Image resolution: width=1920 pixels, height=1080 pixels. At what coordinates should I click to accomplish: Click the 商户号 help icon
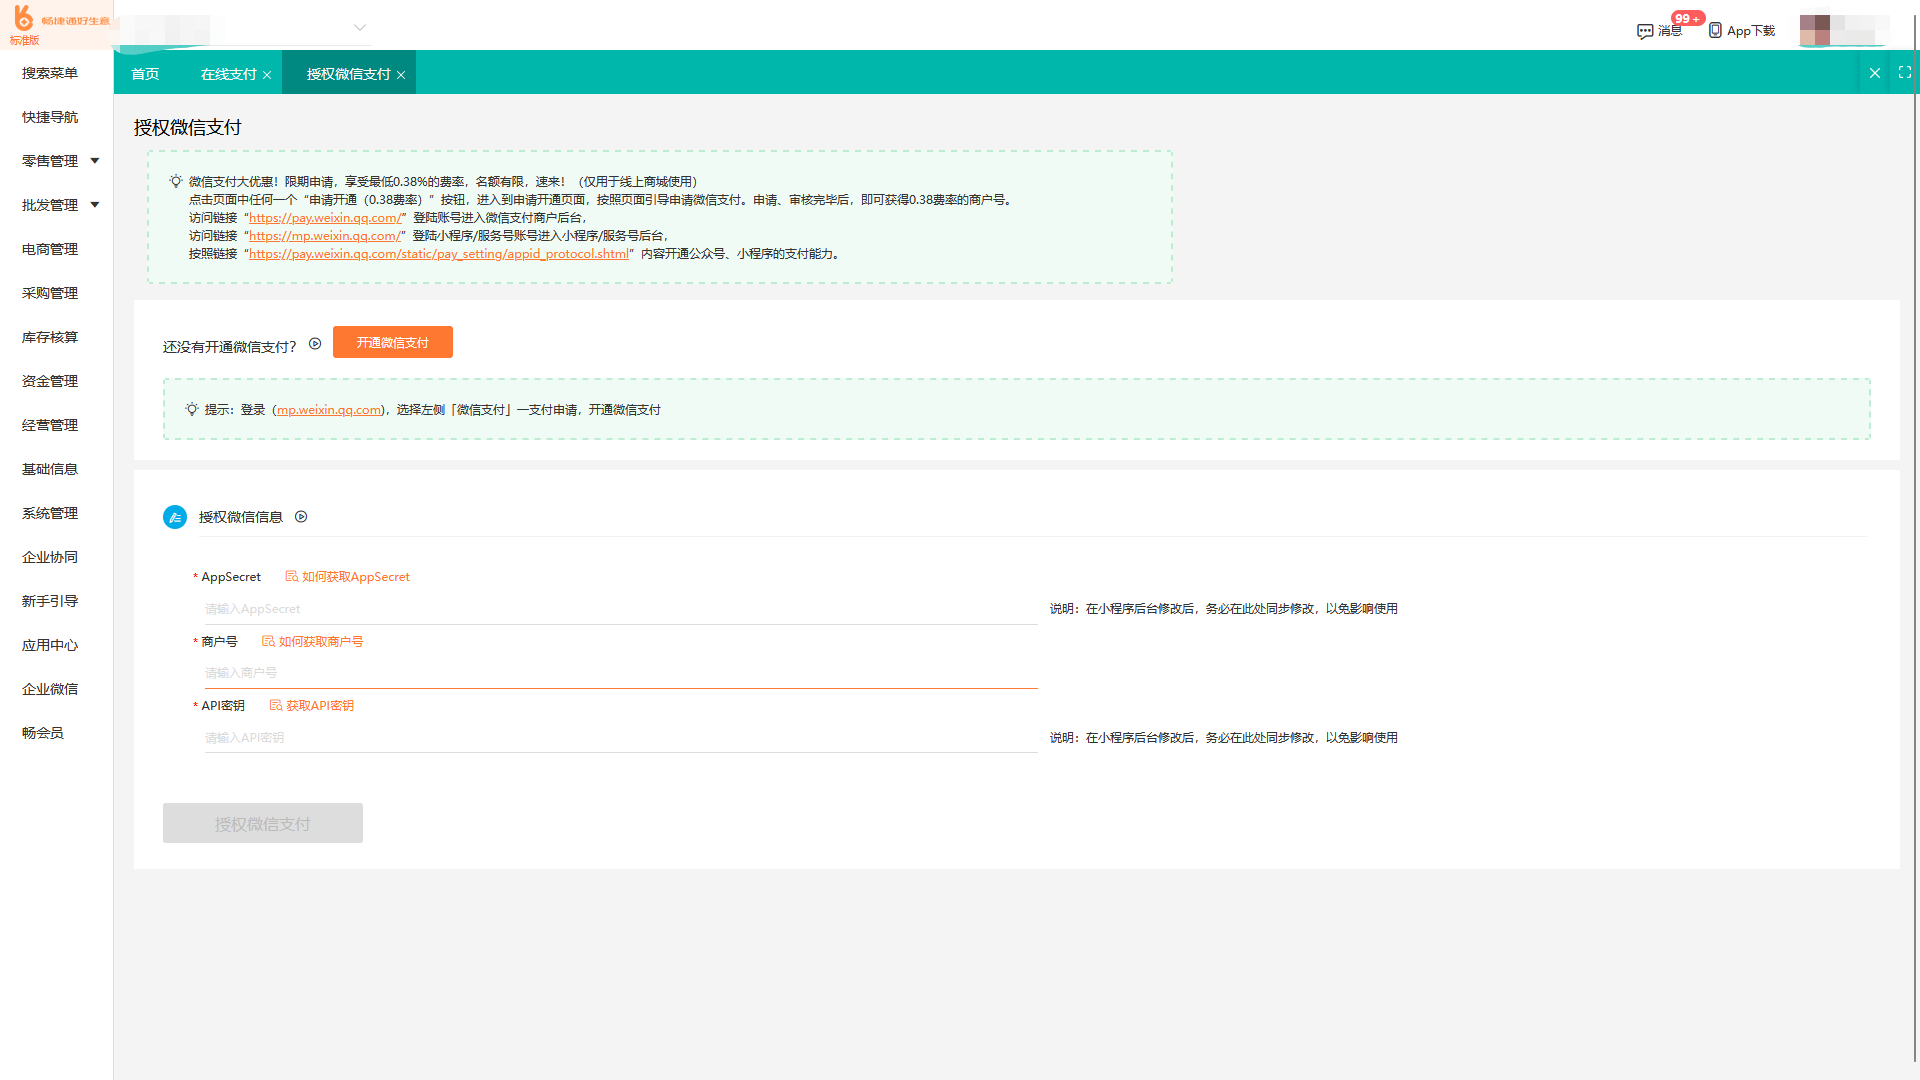[262, 641]
